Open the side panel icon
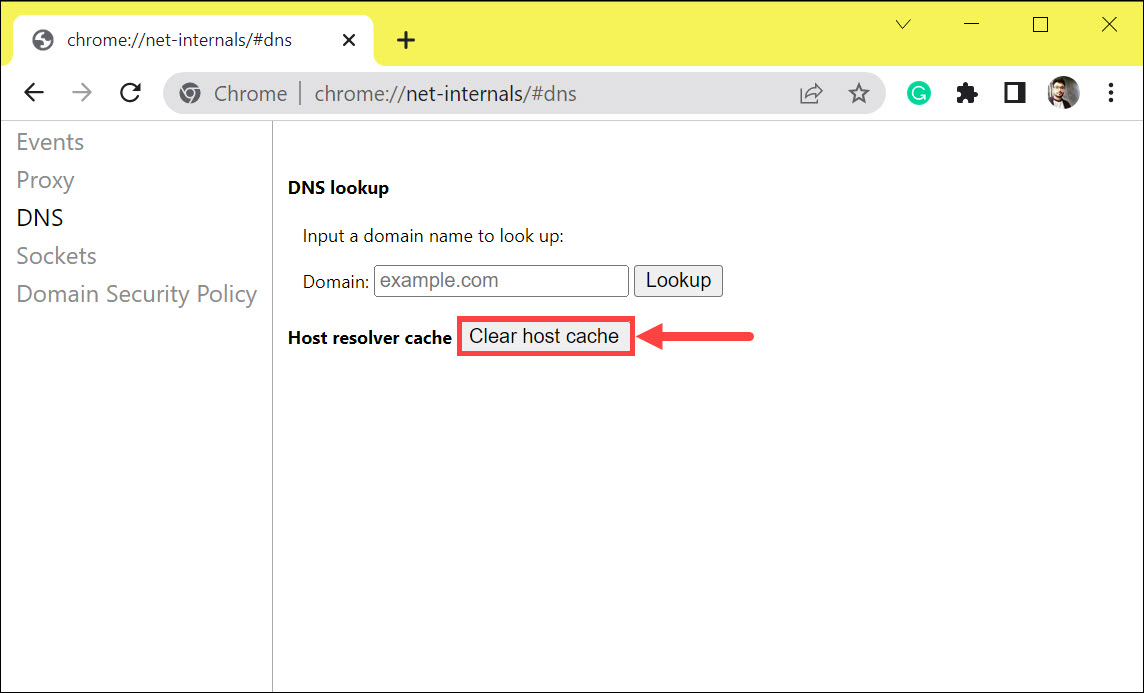 point(1014,92)
